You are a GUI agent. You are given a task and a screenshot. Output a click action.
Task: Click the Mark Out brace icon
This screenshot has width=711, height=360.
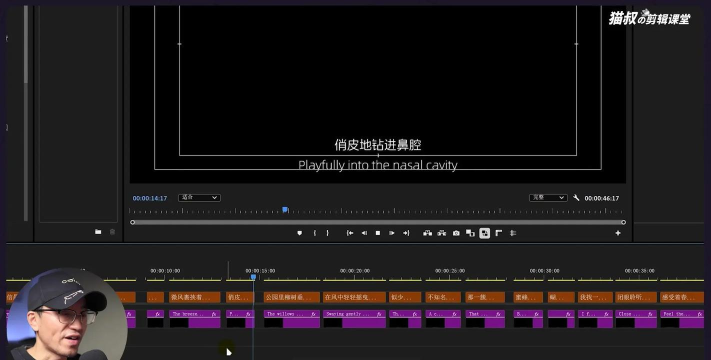(x=327, y=233)
